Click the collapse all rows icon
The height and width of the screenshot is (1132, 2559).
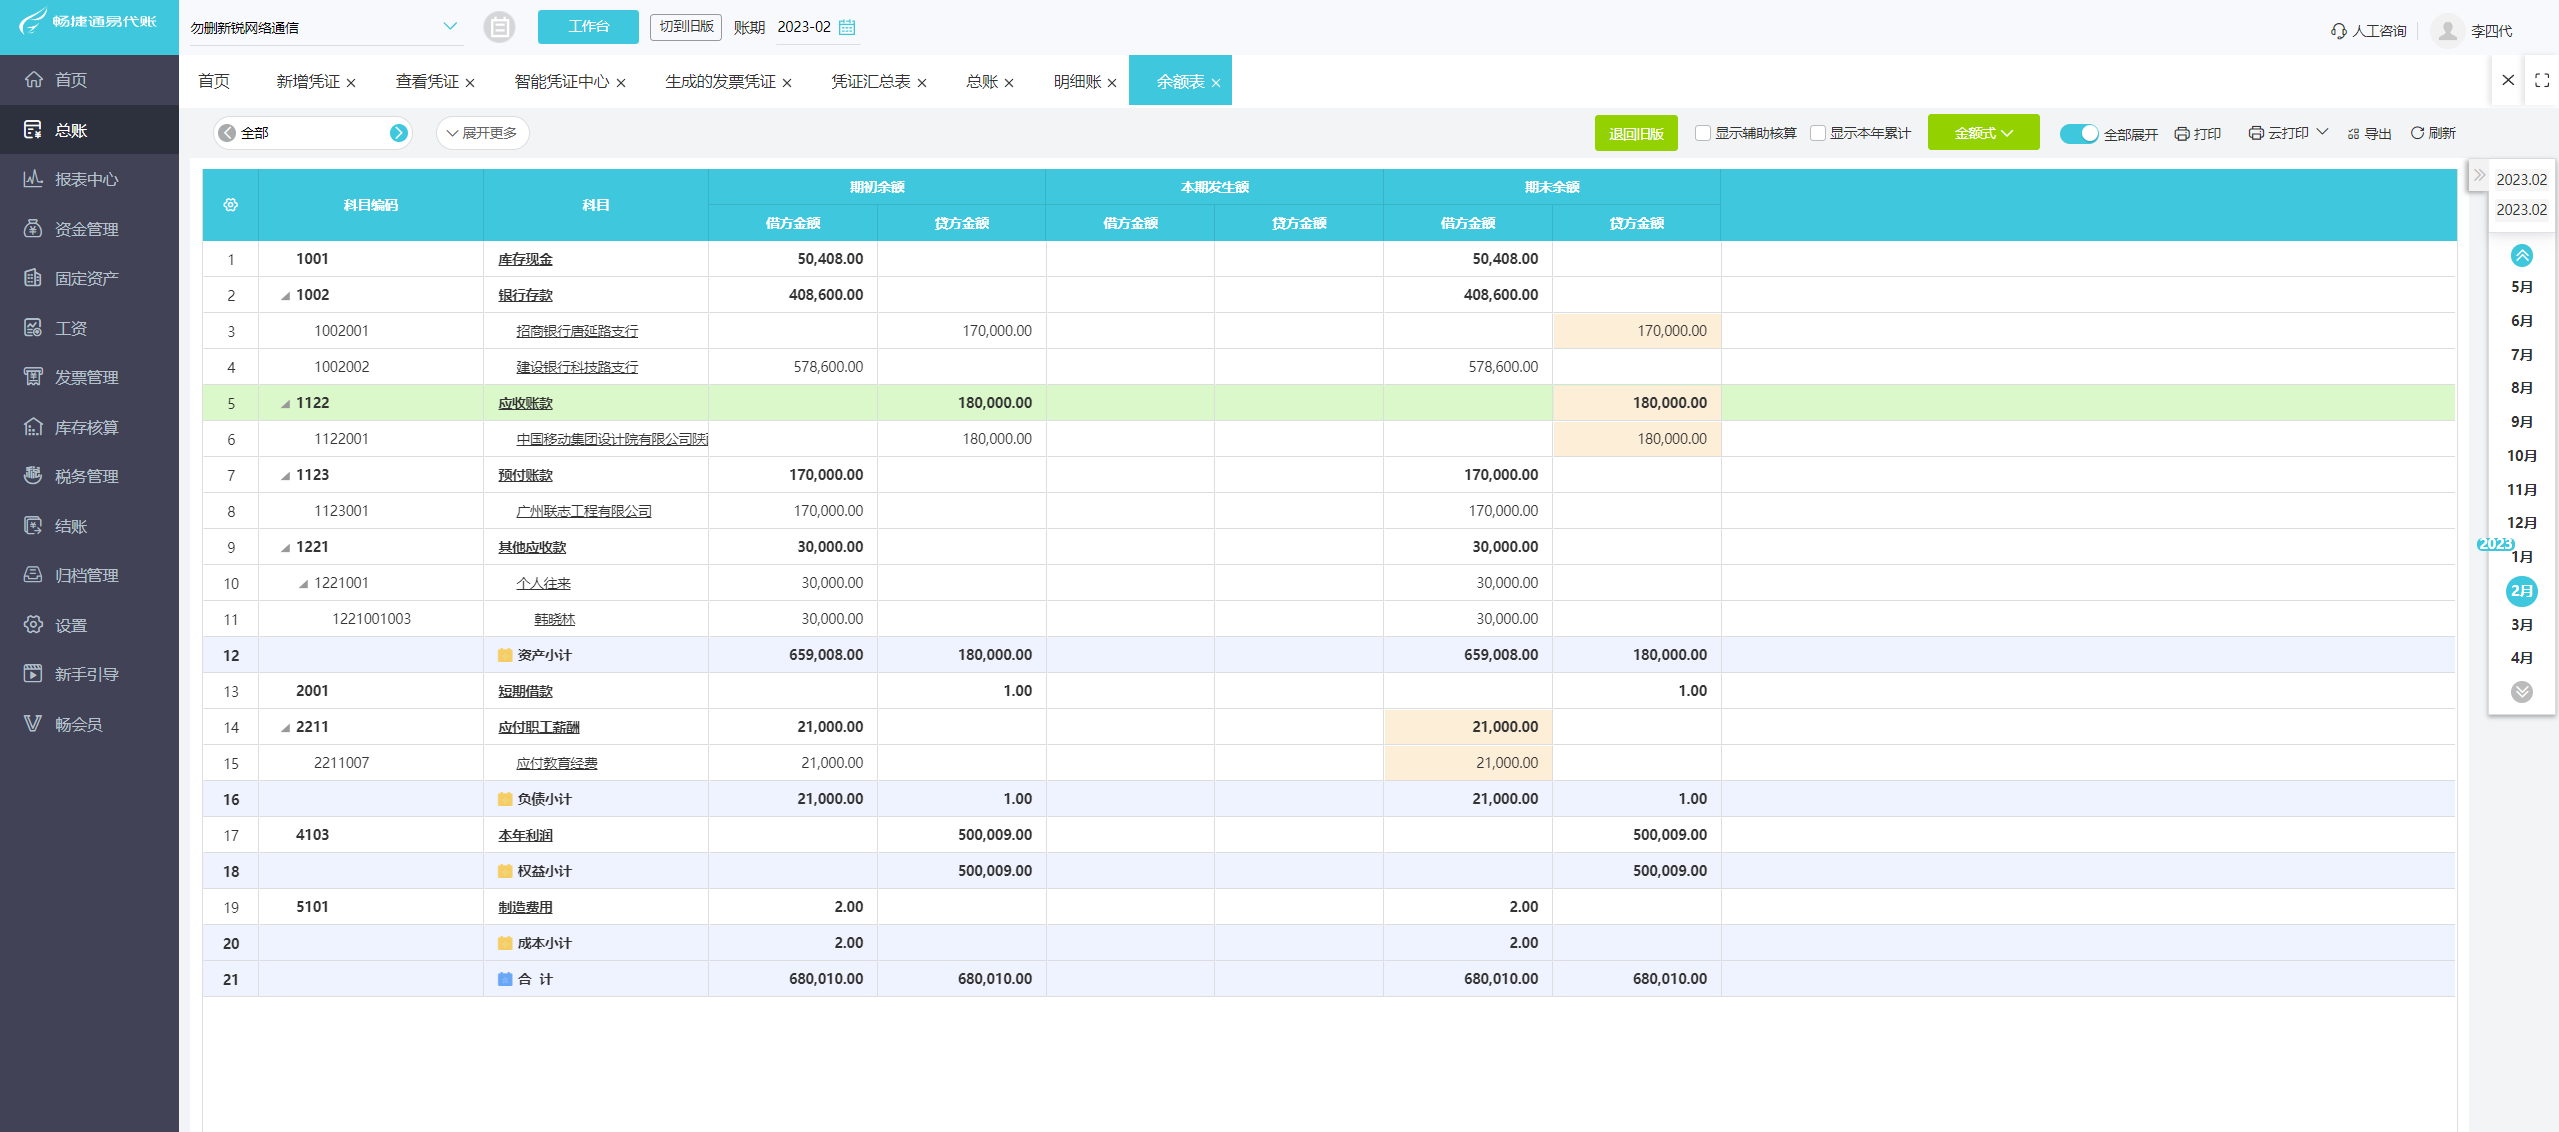(2081, 134)
